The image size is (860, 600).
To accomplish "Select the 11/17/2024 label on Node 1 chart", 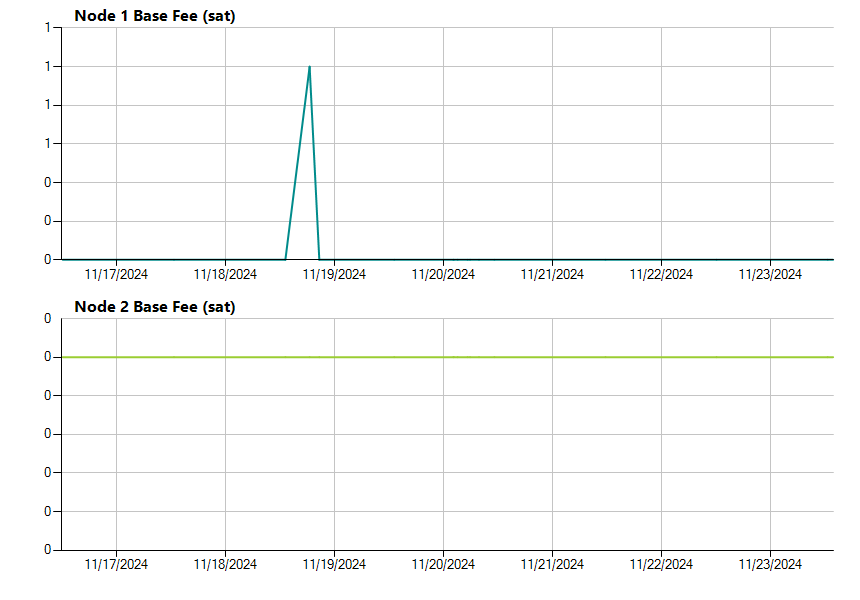I will pos(116,274).
